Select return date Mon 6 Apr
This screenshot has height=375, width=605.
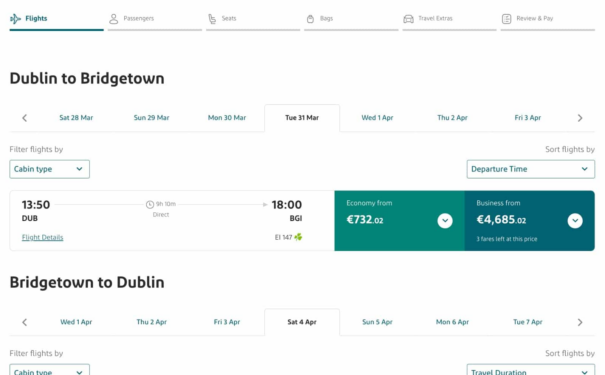[452, 322]
